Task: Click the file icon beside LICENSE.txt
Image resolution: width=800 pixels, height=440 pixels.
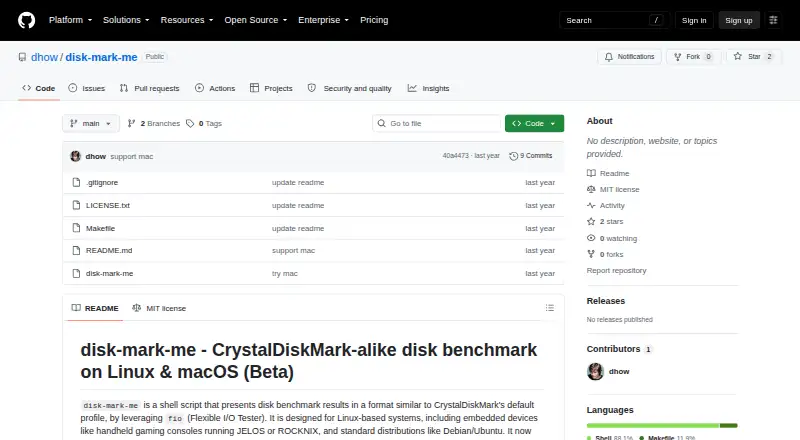Action: (x=76, y=205)
